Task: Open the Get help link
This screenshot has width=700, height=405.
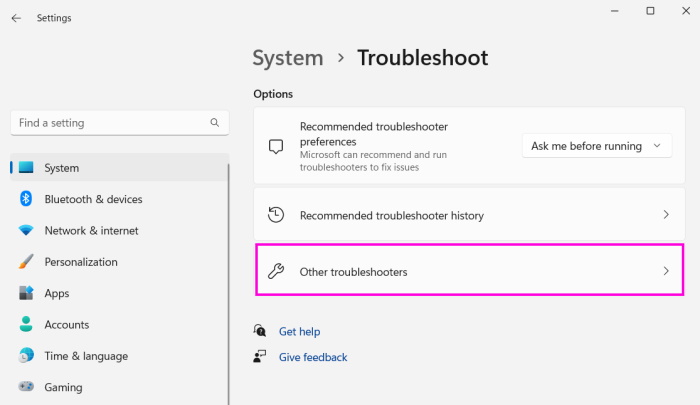Action: [299, 331]
